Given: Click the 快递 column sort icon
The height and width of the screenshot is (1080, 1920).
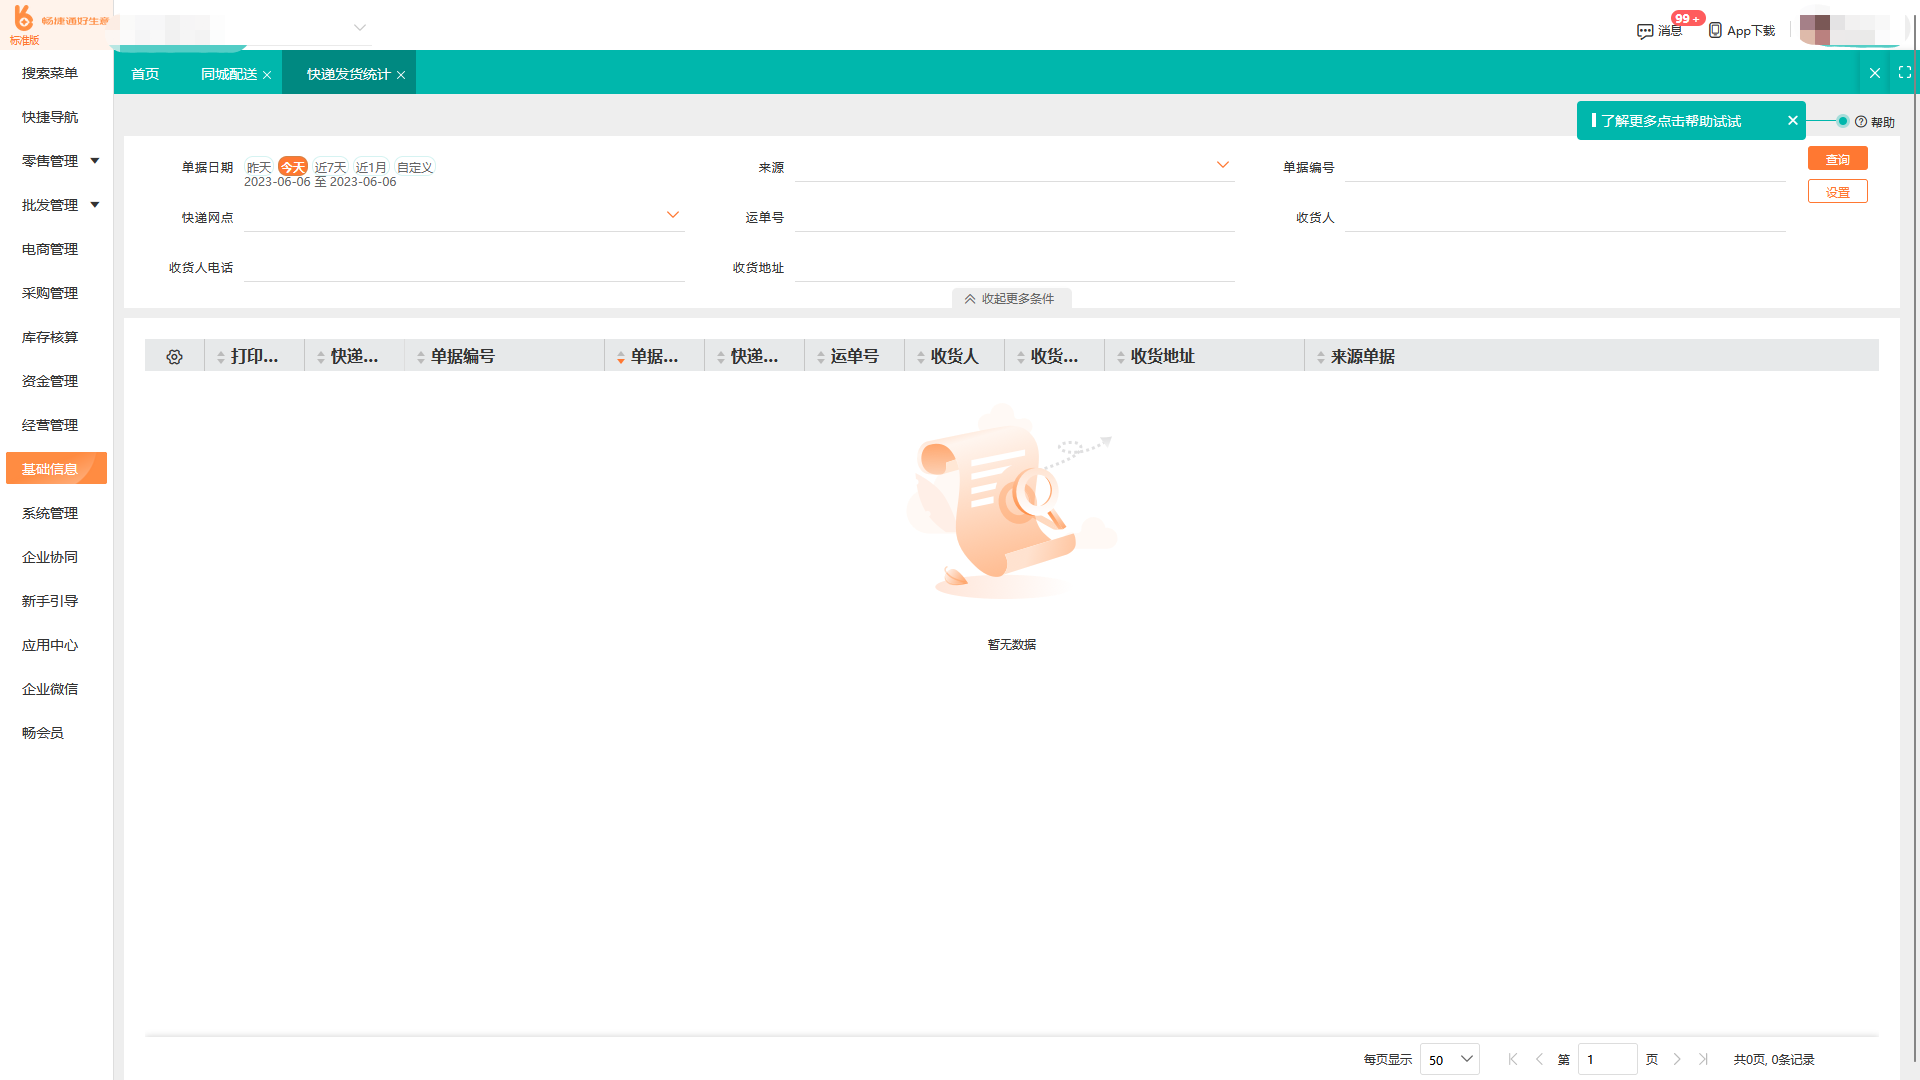Looking at the screenshot, I should click(323, 356).
